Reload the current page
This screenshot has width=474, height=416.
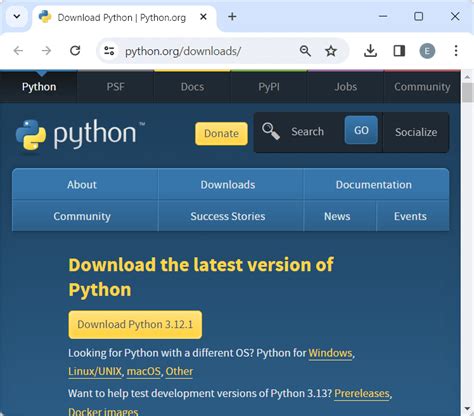(75, 51)
